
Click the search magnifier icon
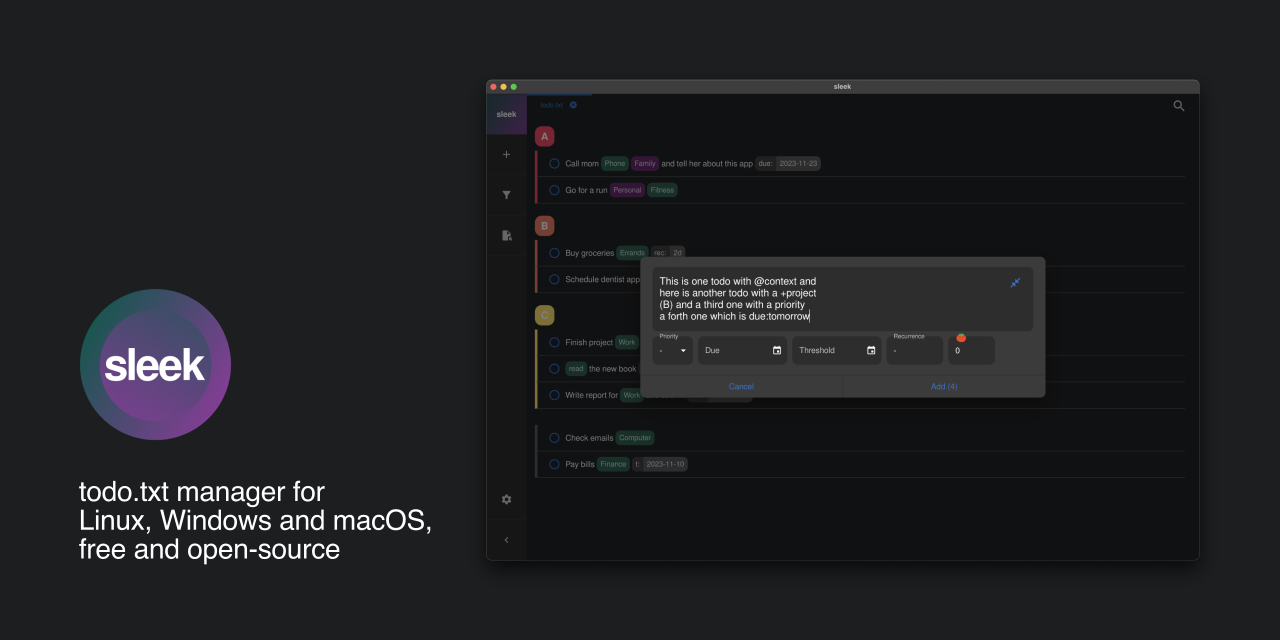(1179, 106)
